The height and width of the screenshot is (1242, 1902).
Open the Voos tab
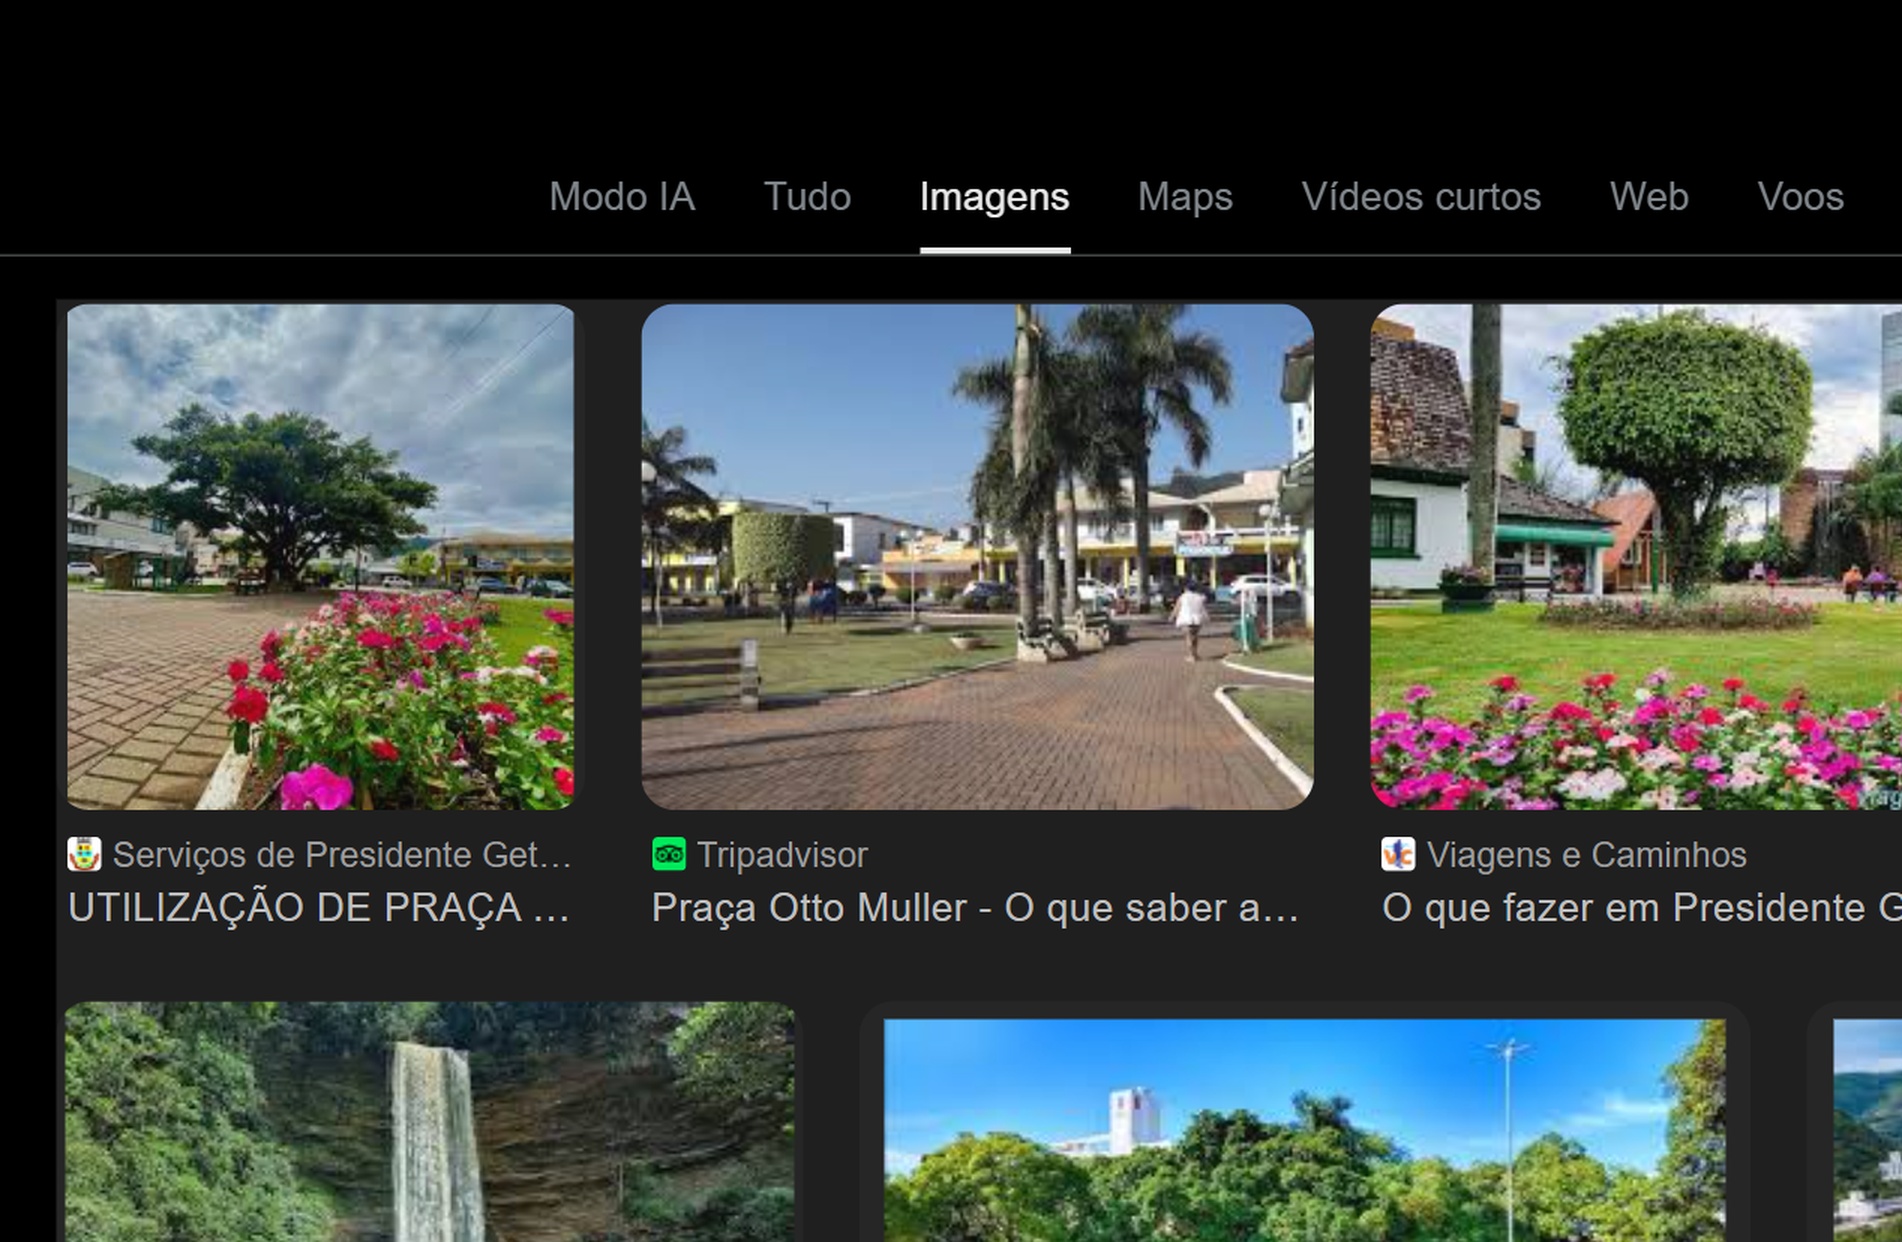tap(1800, 197)
